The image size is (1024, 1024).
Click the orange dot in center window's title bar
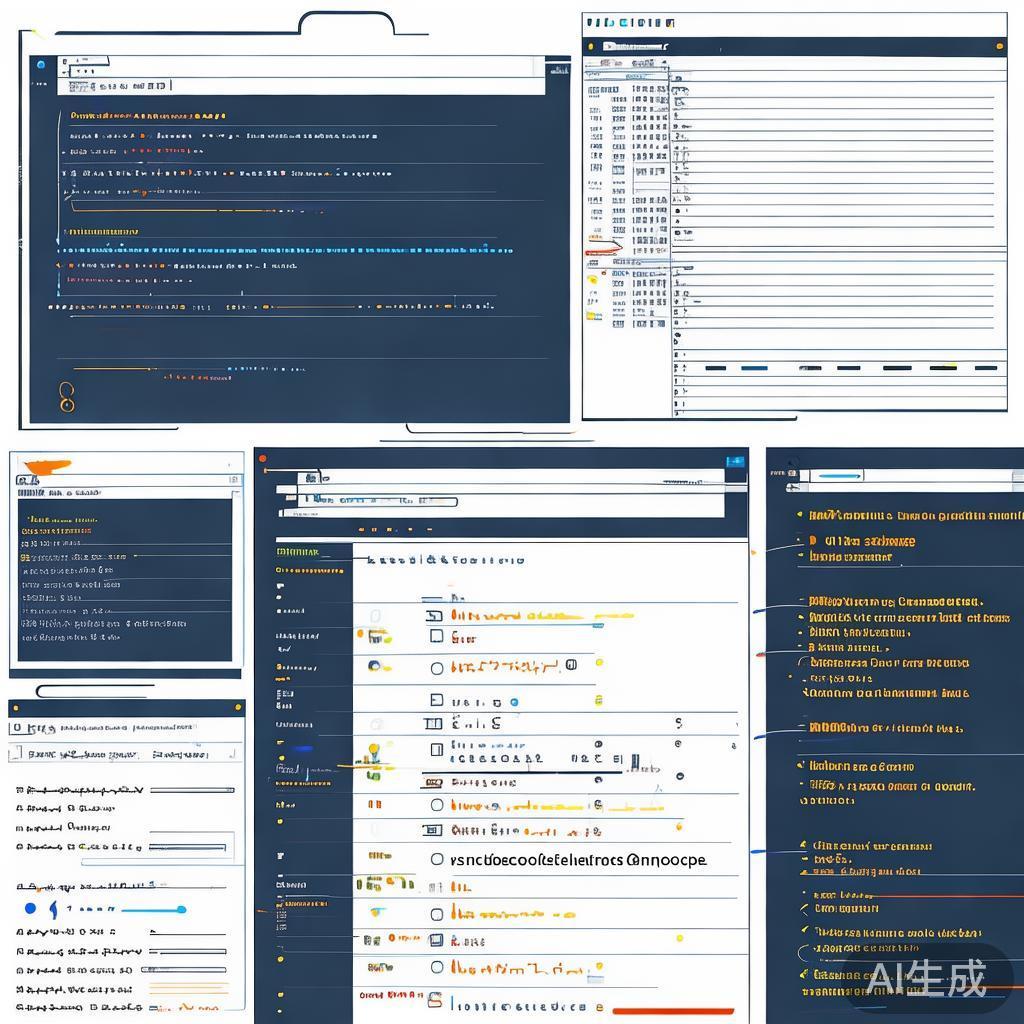tap(263, 459)
